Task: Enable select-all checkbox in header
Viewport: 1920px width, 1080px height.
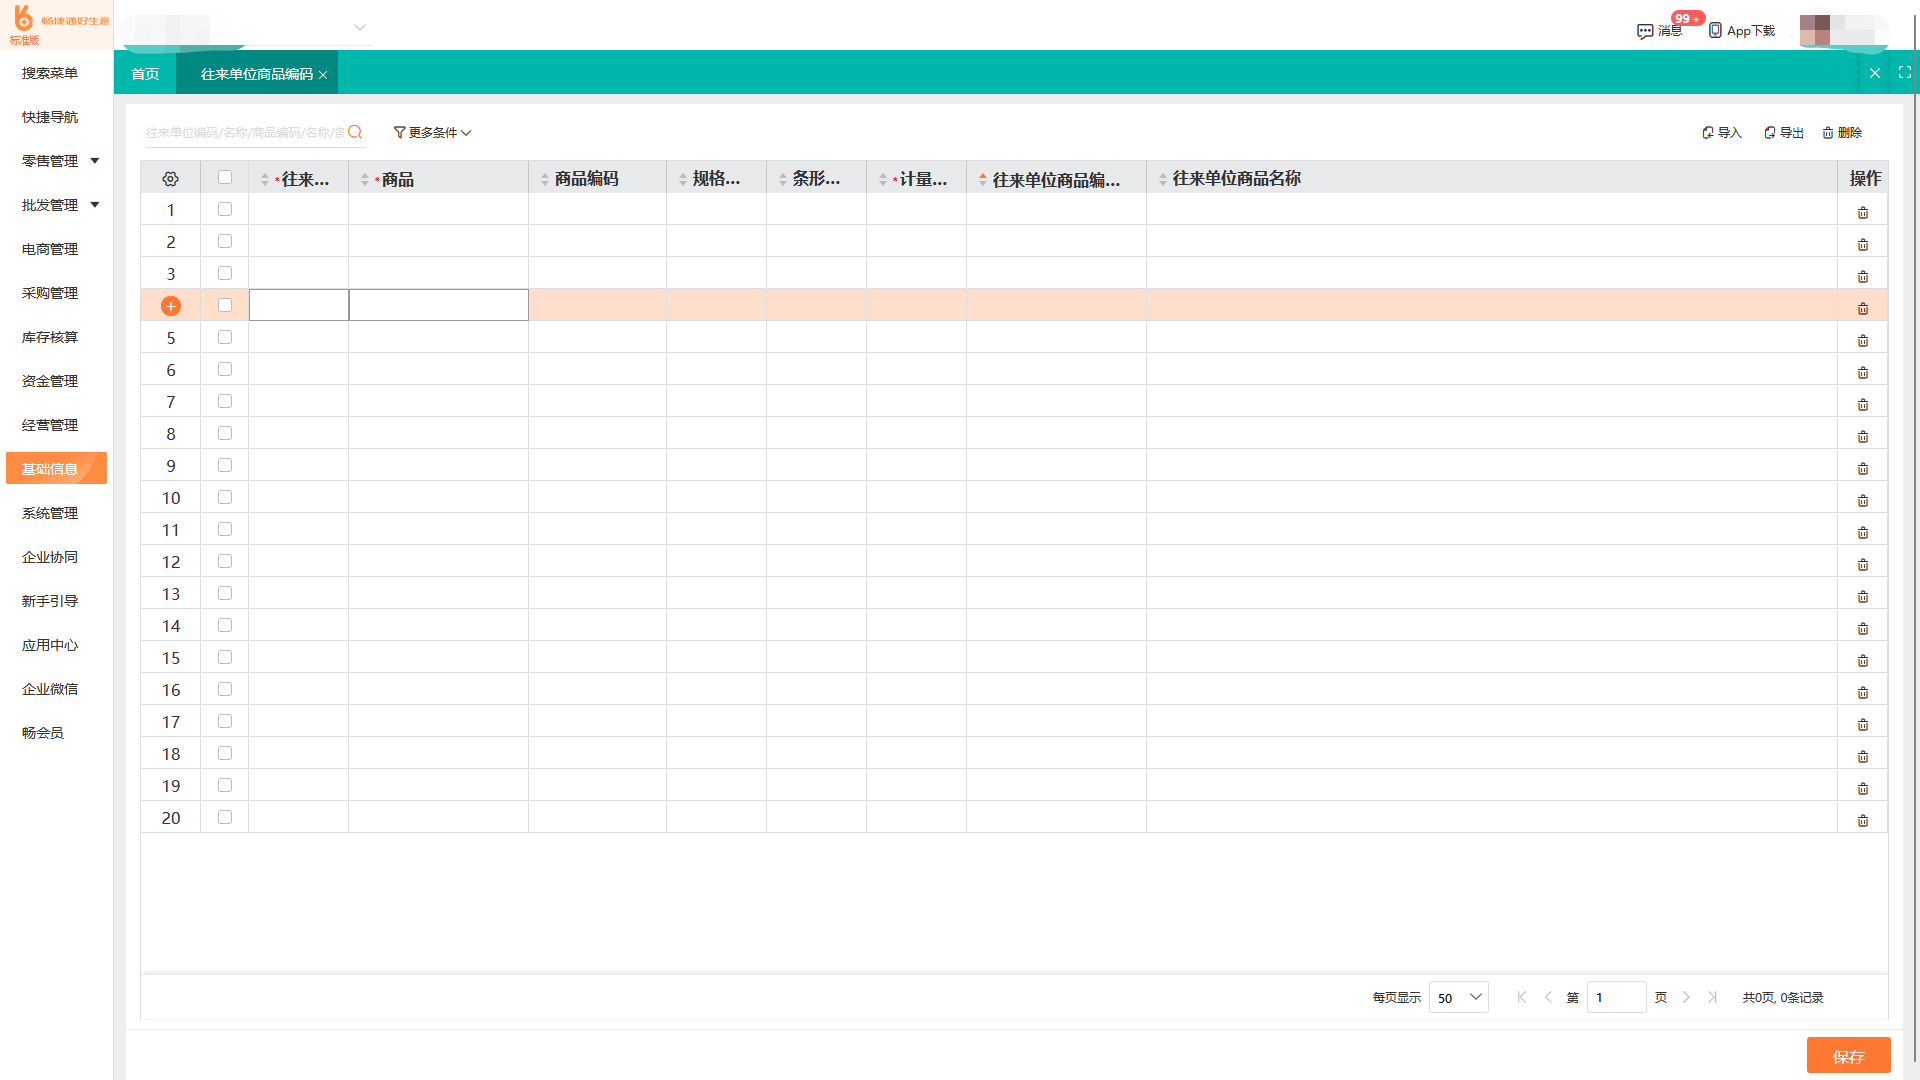Action: (224, 178)
